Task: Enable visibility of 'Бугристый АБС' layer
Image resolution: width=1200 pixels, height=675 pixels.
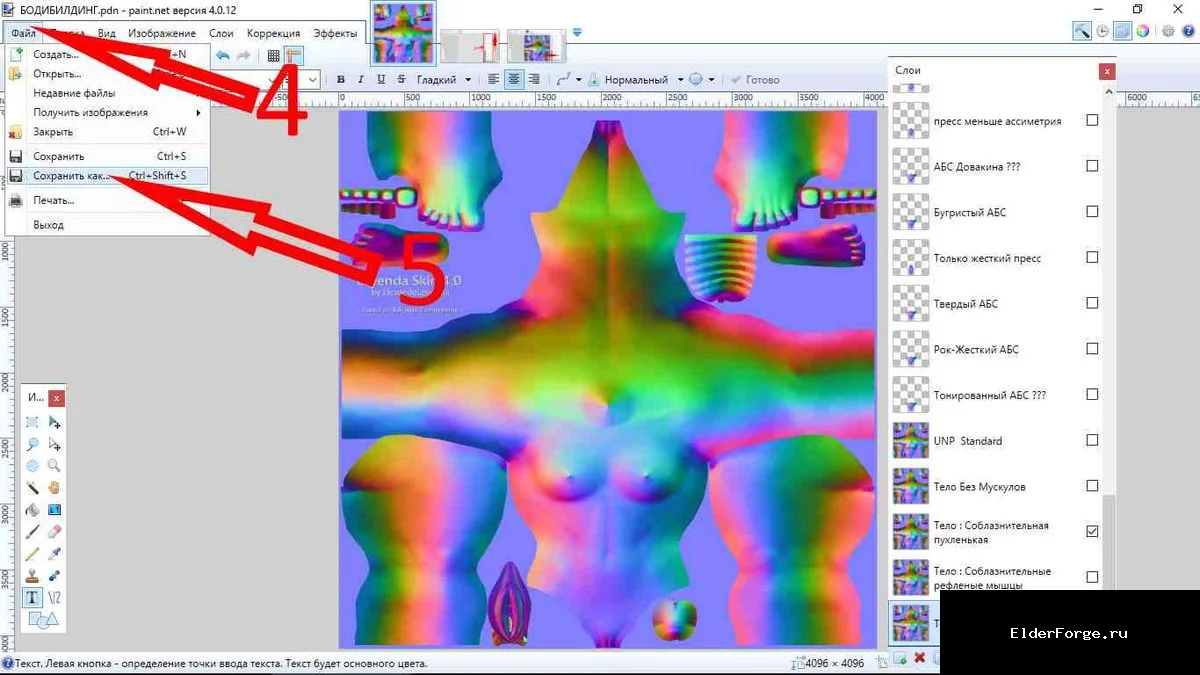Action: (x=1092, y=212)
